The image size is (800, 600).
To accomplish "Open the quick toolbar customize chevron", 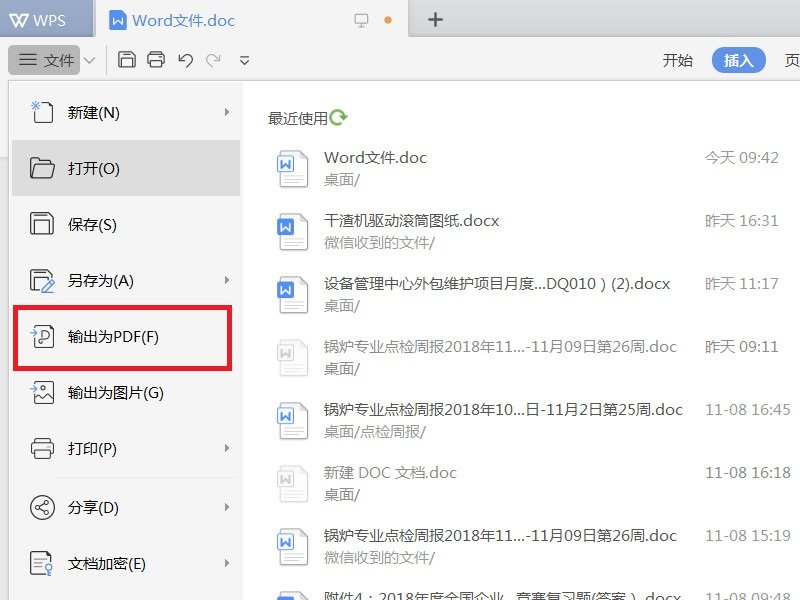I will tap(243, 60).
